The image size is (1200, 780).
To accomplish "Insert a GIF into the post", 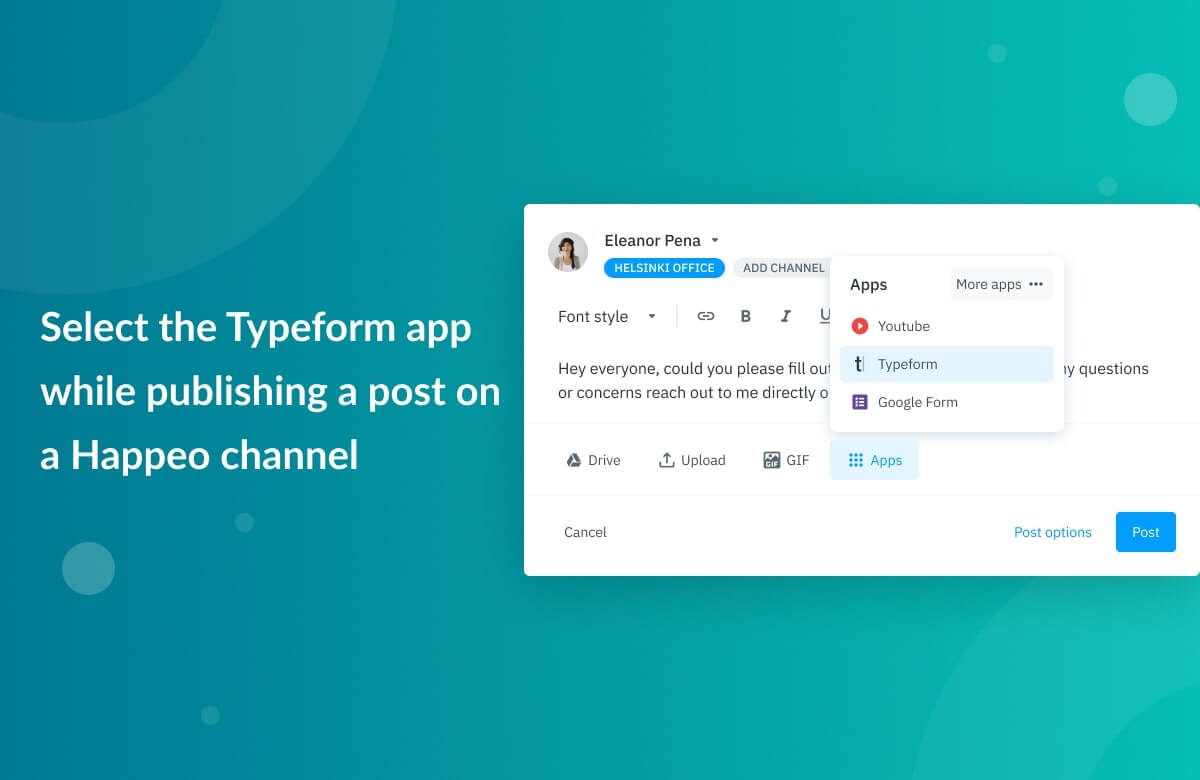I will coord(786,460).
